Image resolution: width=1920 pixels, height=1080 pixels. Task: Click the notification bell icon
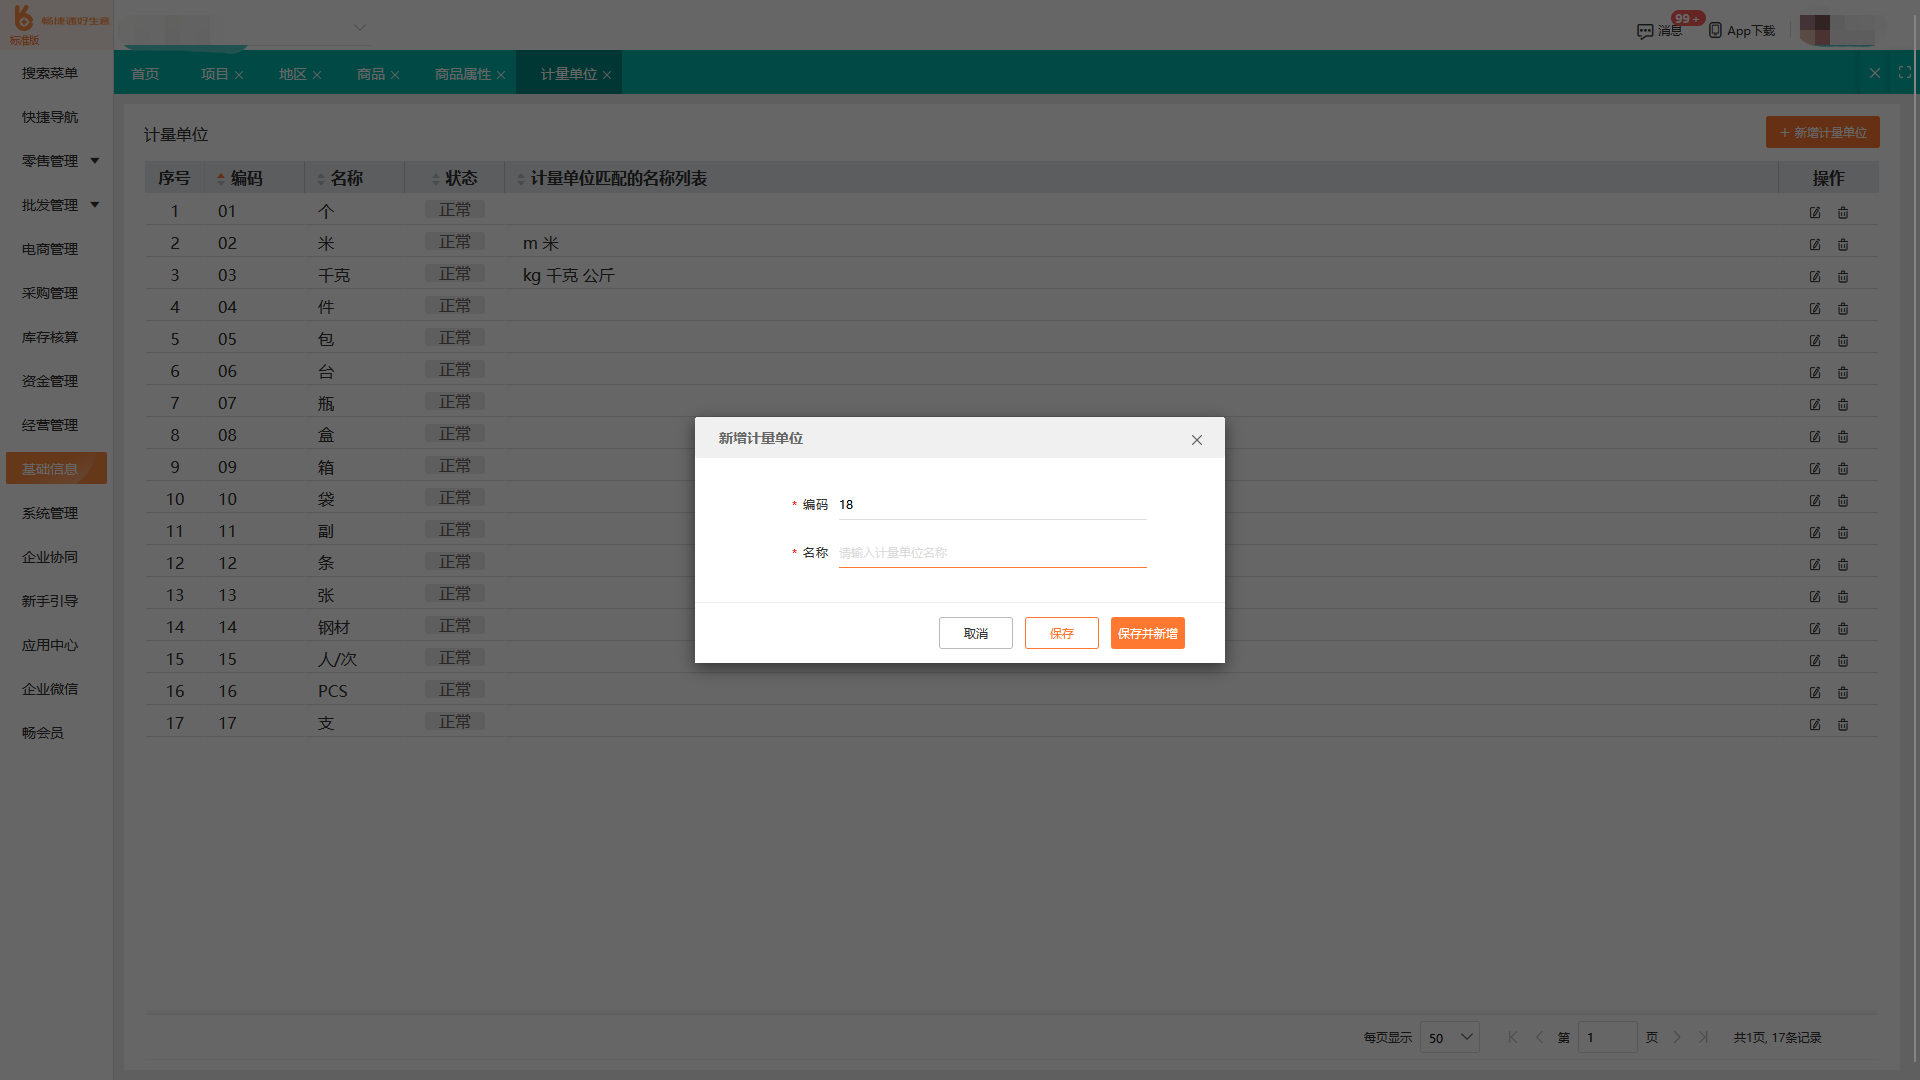(x=1652, y=29)
